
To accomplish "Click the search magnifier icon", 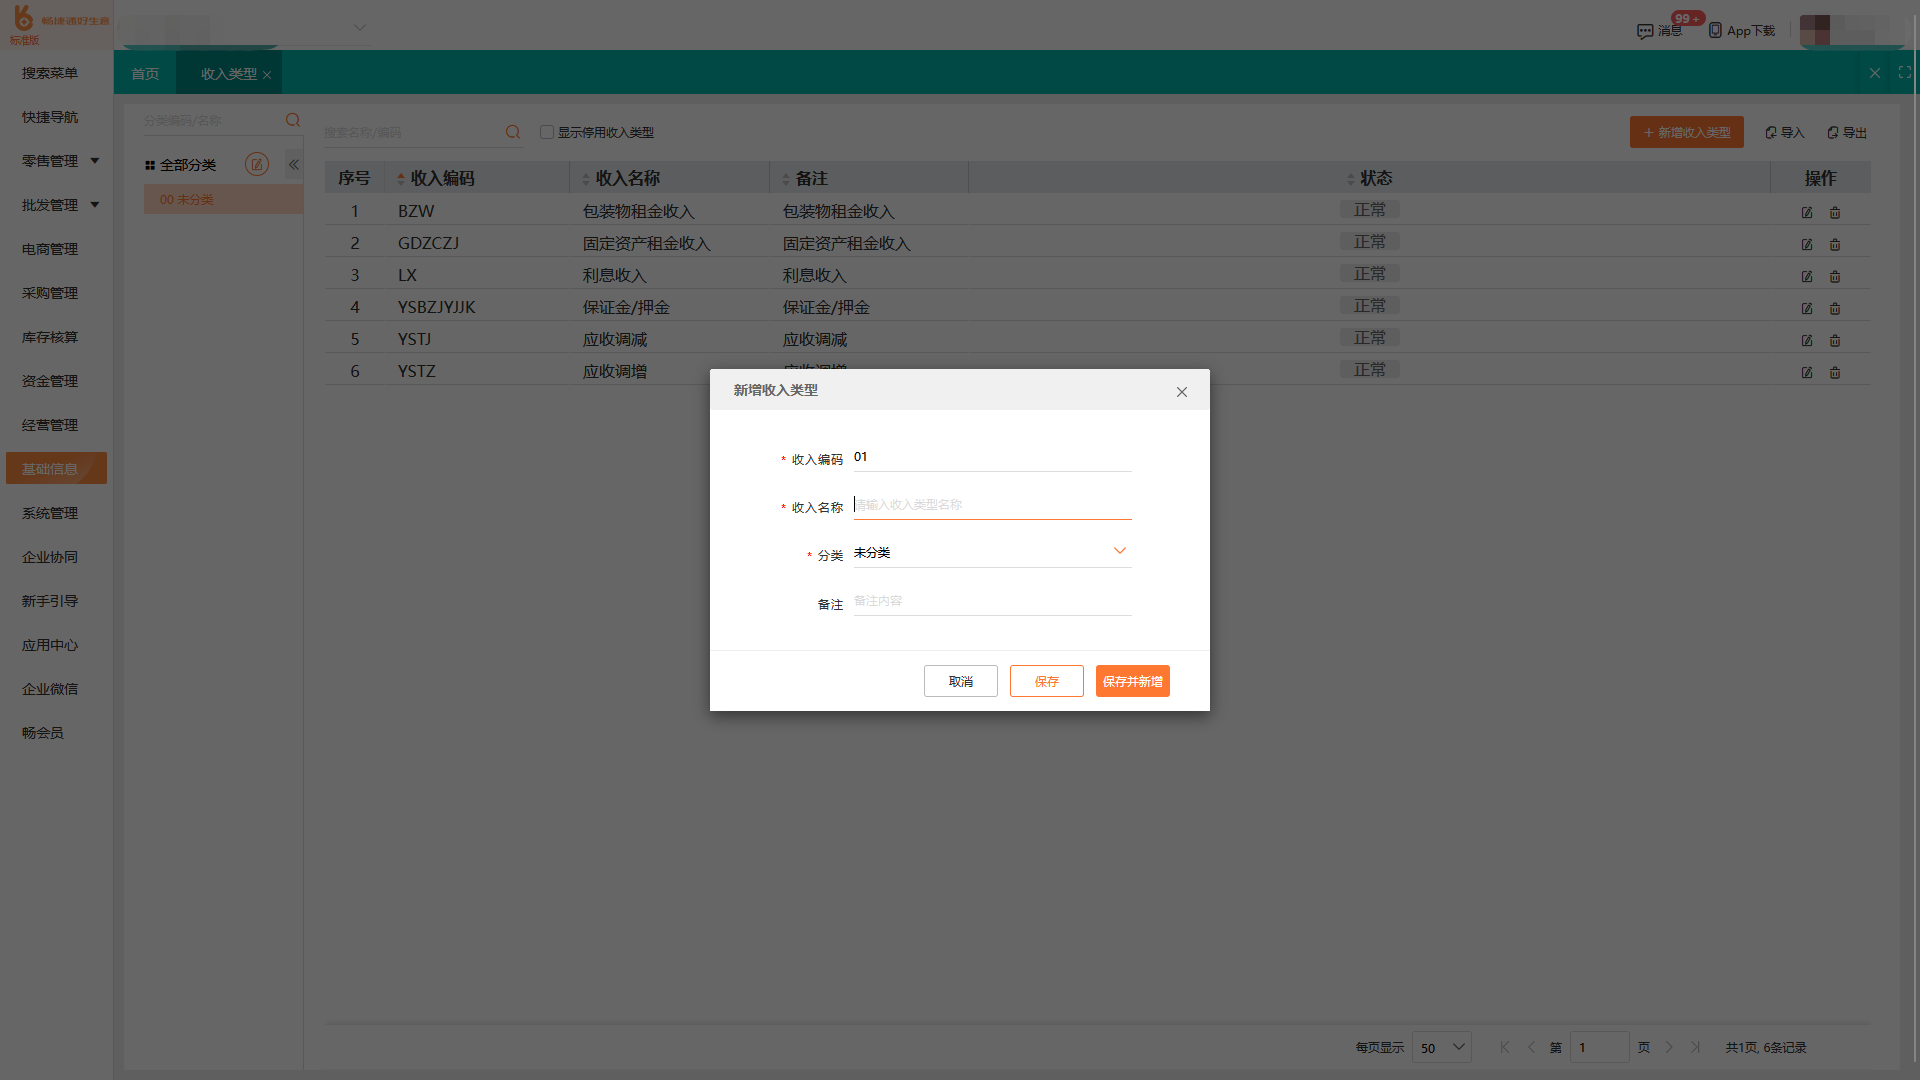I will point(293,120).
